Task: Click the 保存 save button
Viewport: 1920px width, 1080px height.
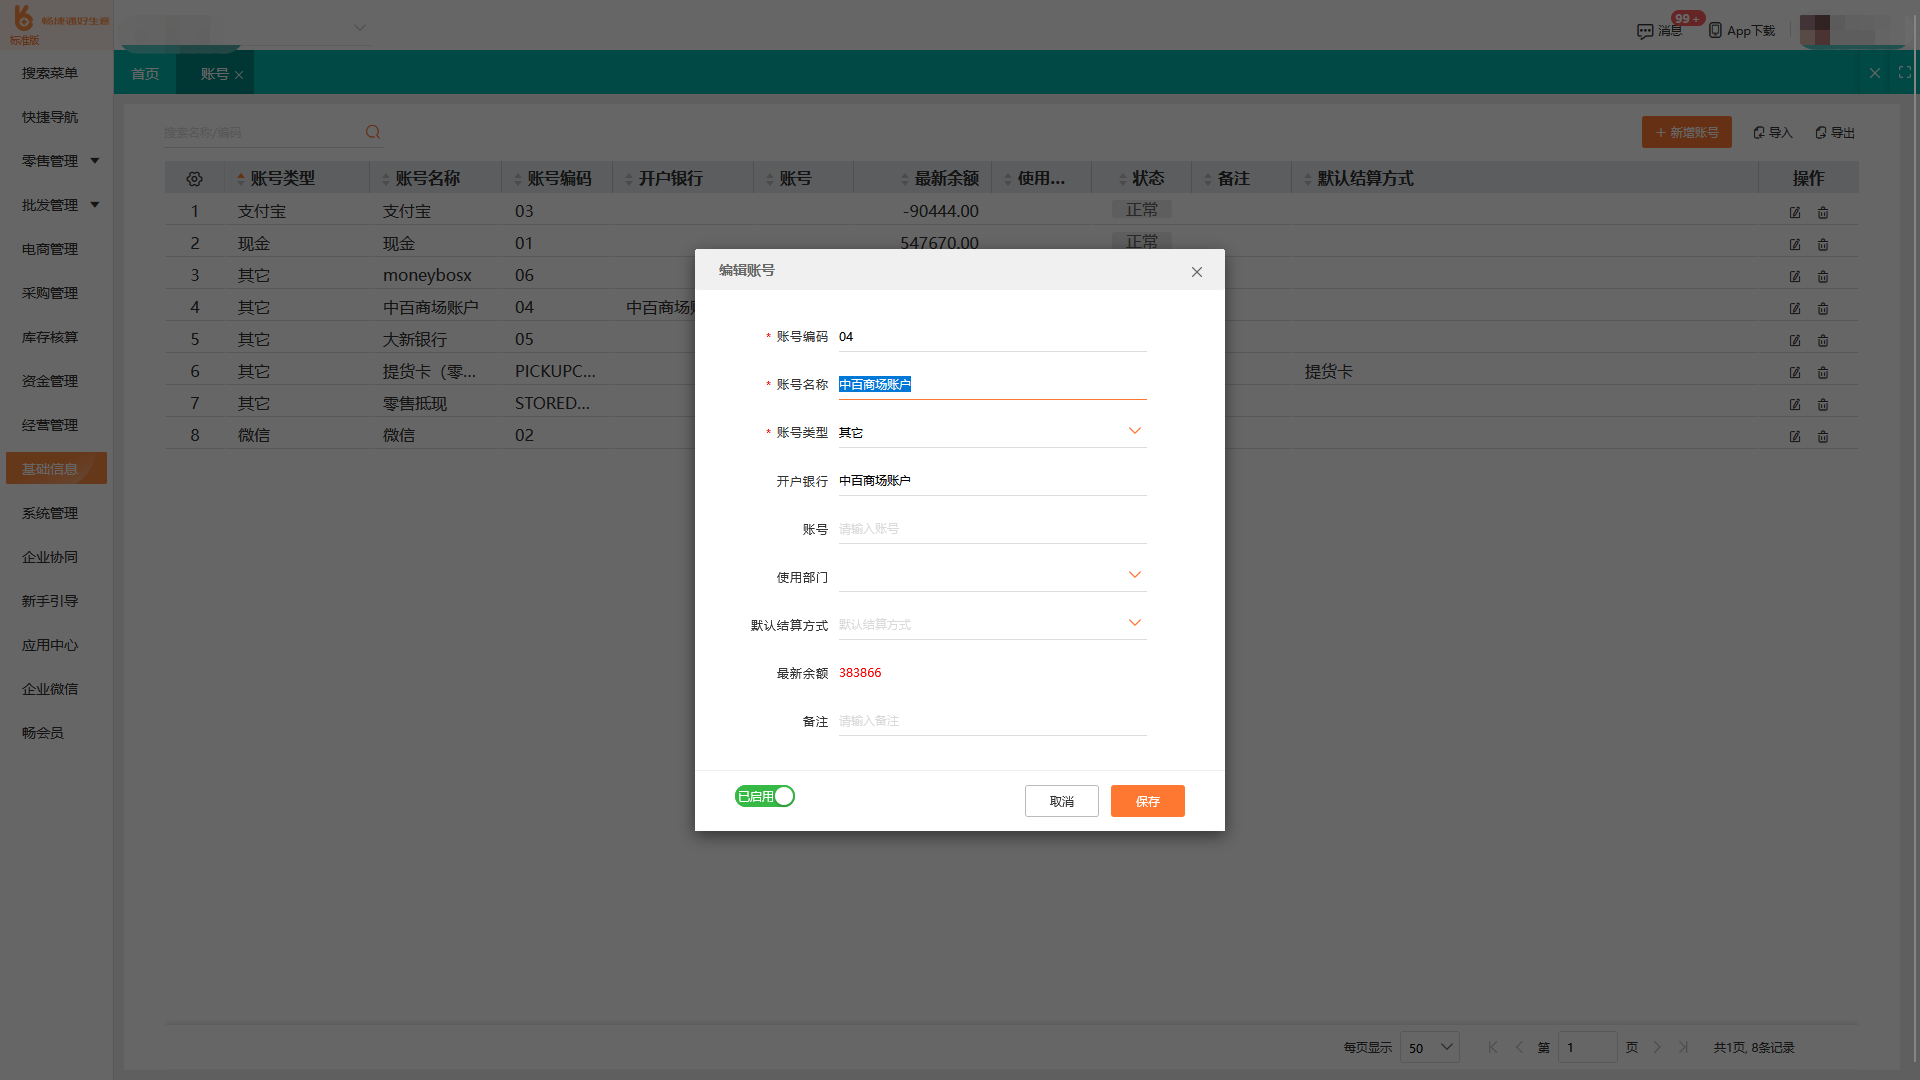Action: pos(1147,800)
